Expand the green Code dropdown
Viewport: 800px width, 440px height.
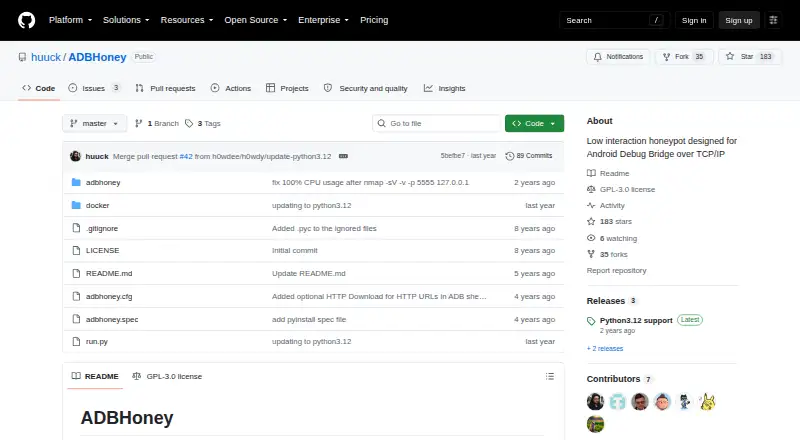click(534, 124)
